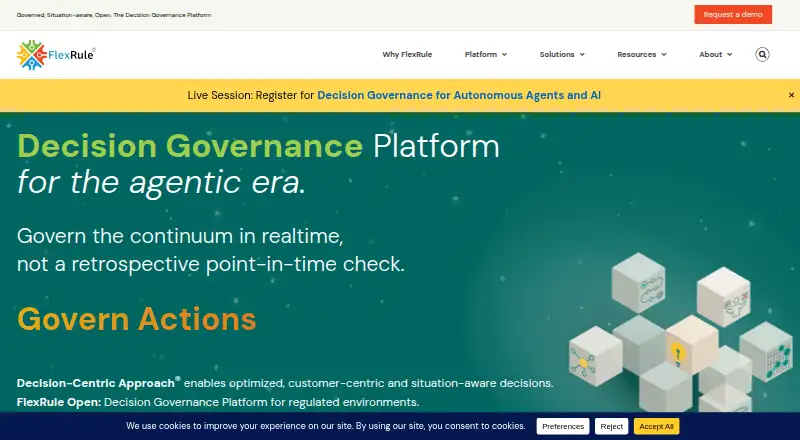This screenshot has width=800, height=440.
Task: Open the Why FlexRule menu item
Action: pyautogui.click(x=407, y=54)
